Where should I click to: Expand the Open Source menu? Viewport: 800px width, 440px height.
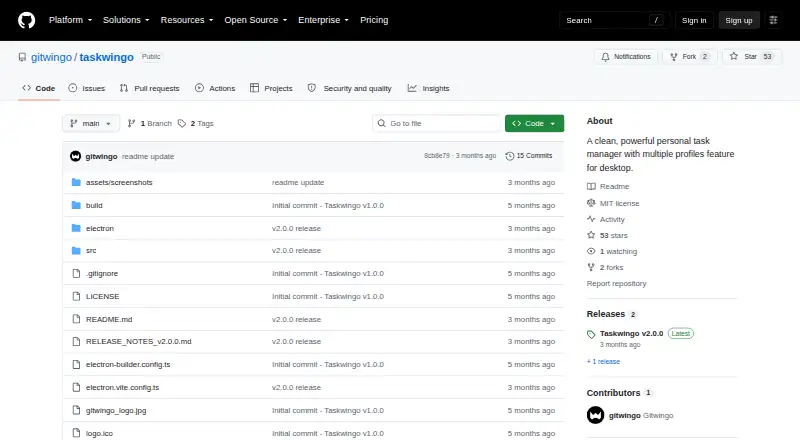pos(256,20)
